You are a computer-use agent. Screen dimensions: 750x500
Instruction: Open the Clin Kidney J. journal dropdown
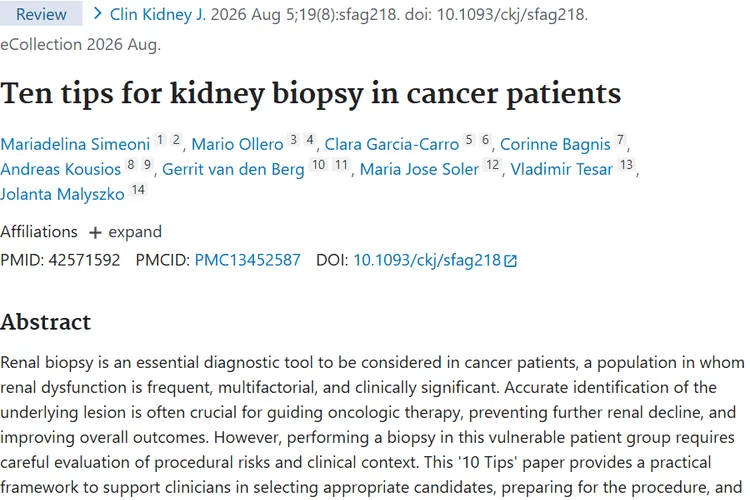(x=158, y=14)
